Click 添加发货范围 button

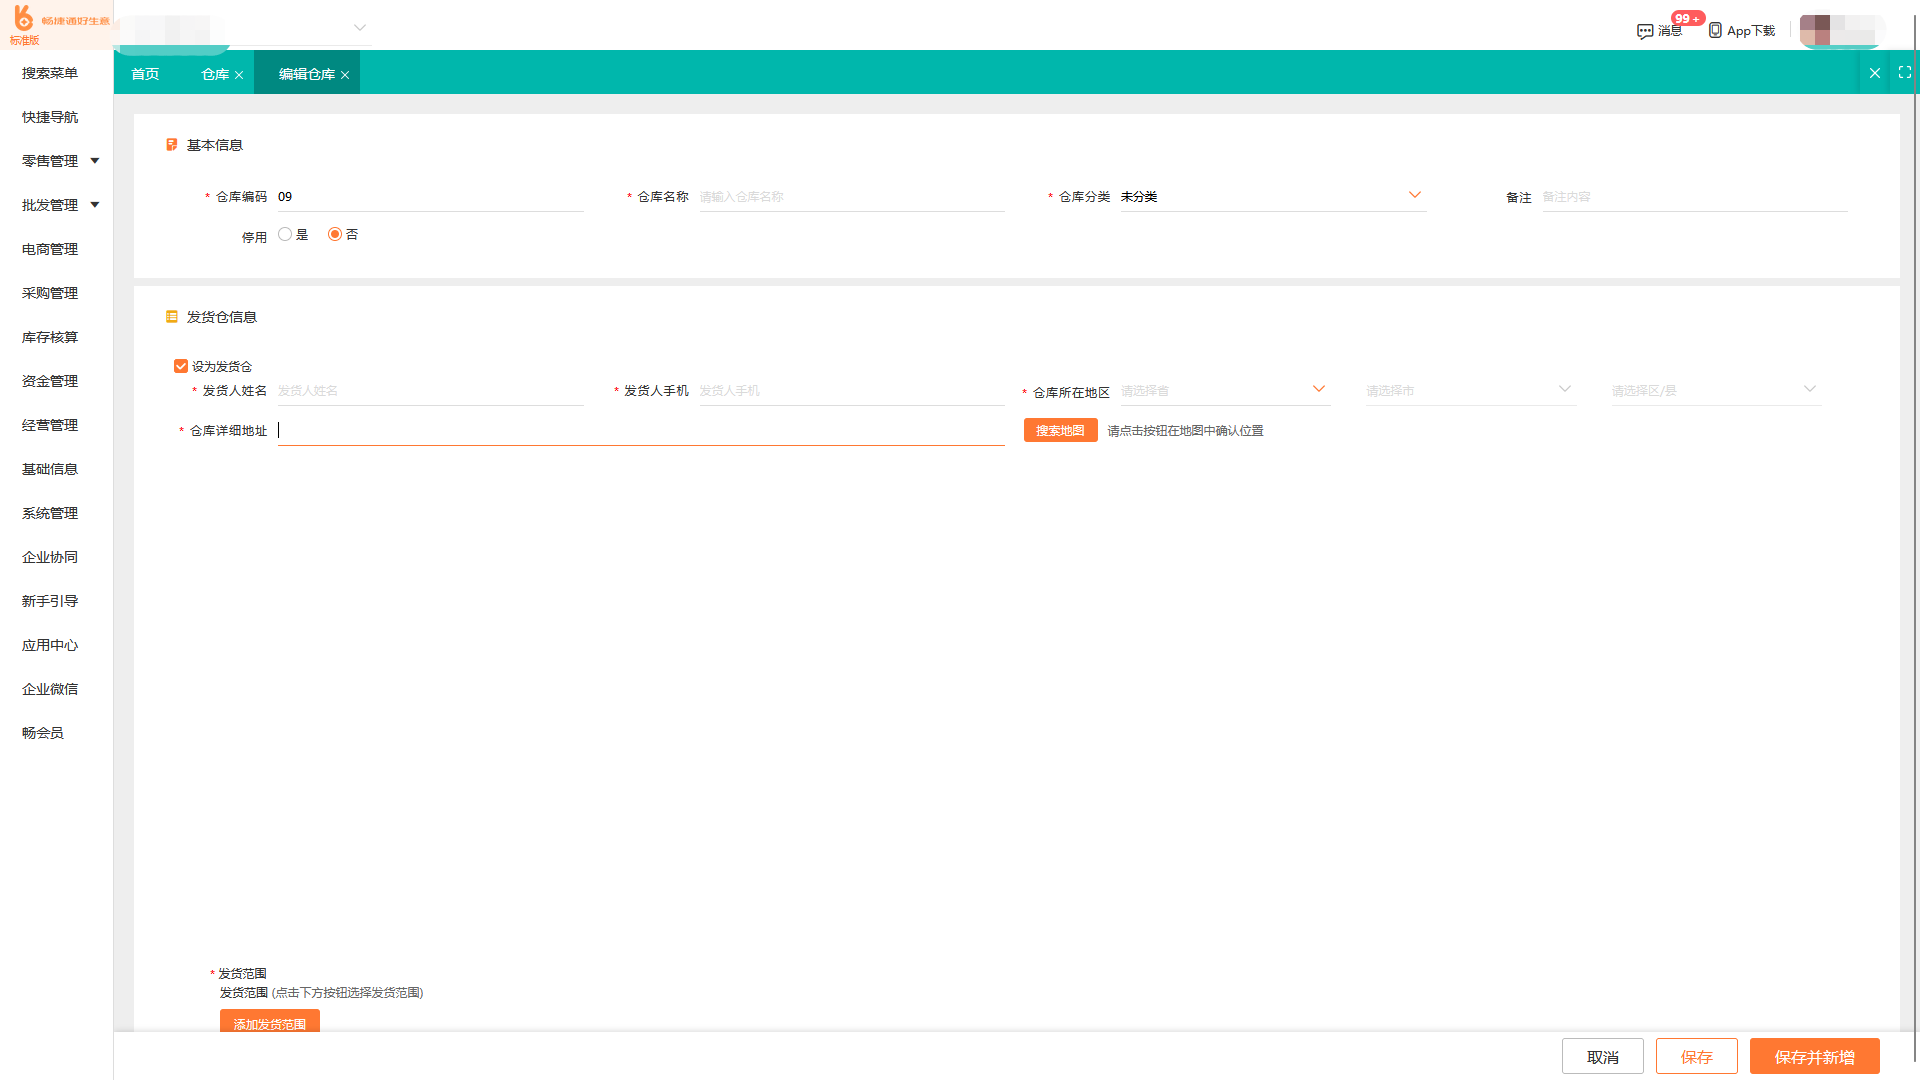click(270, 1023)
